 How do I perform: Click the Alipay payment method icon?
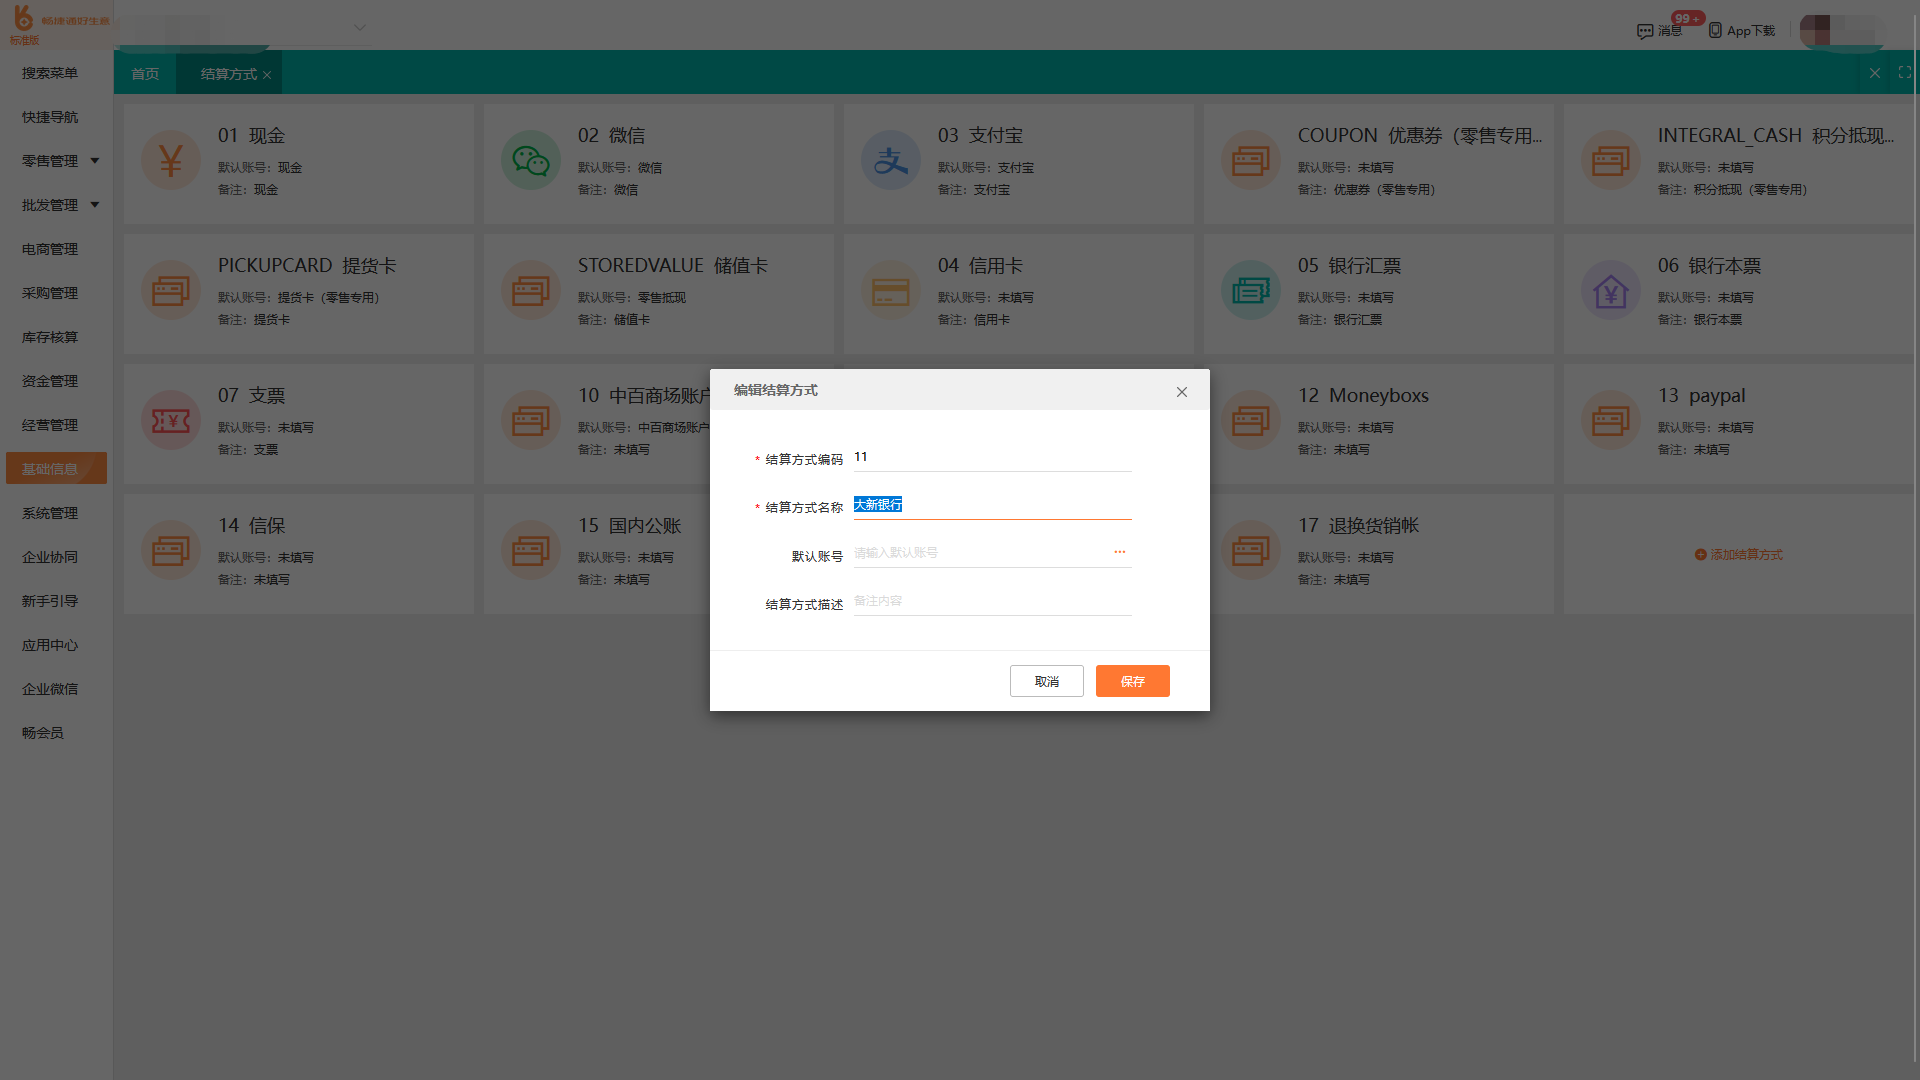[891, 158]
